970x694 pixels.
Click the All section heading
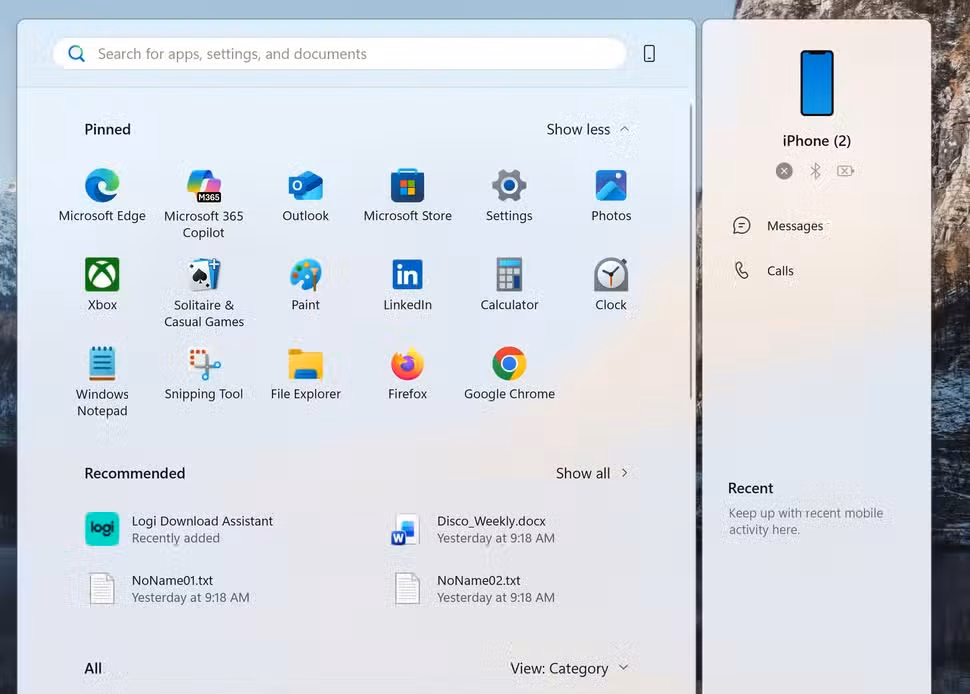coord(93,668)
